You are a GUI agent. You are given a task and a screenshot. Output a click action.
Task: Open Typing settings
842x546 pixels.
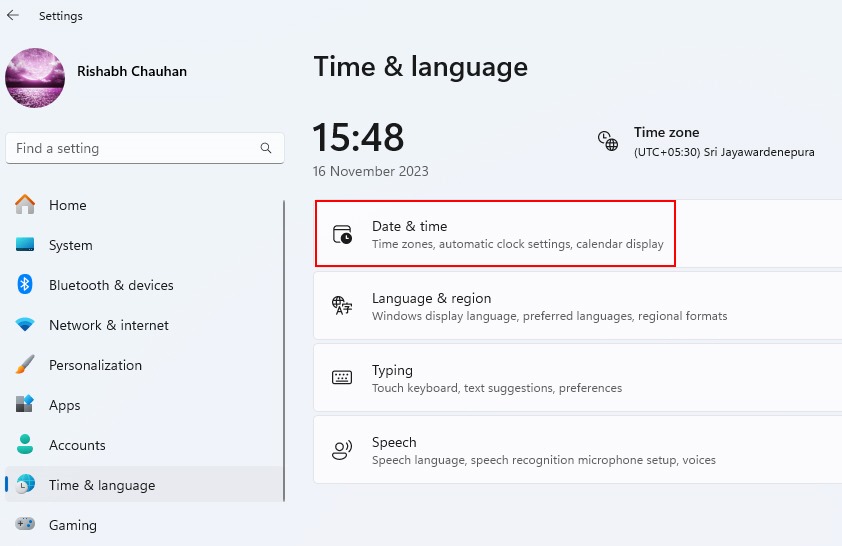click(578, 377)
